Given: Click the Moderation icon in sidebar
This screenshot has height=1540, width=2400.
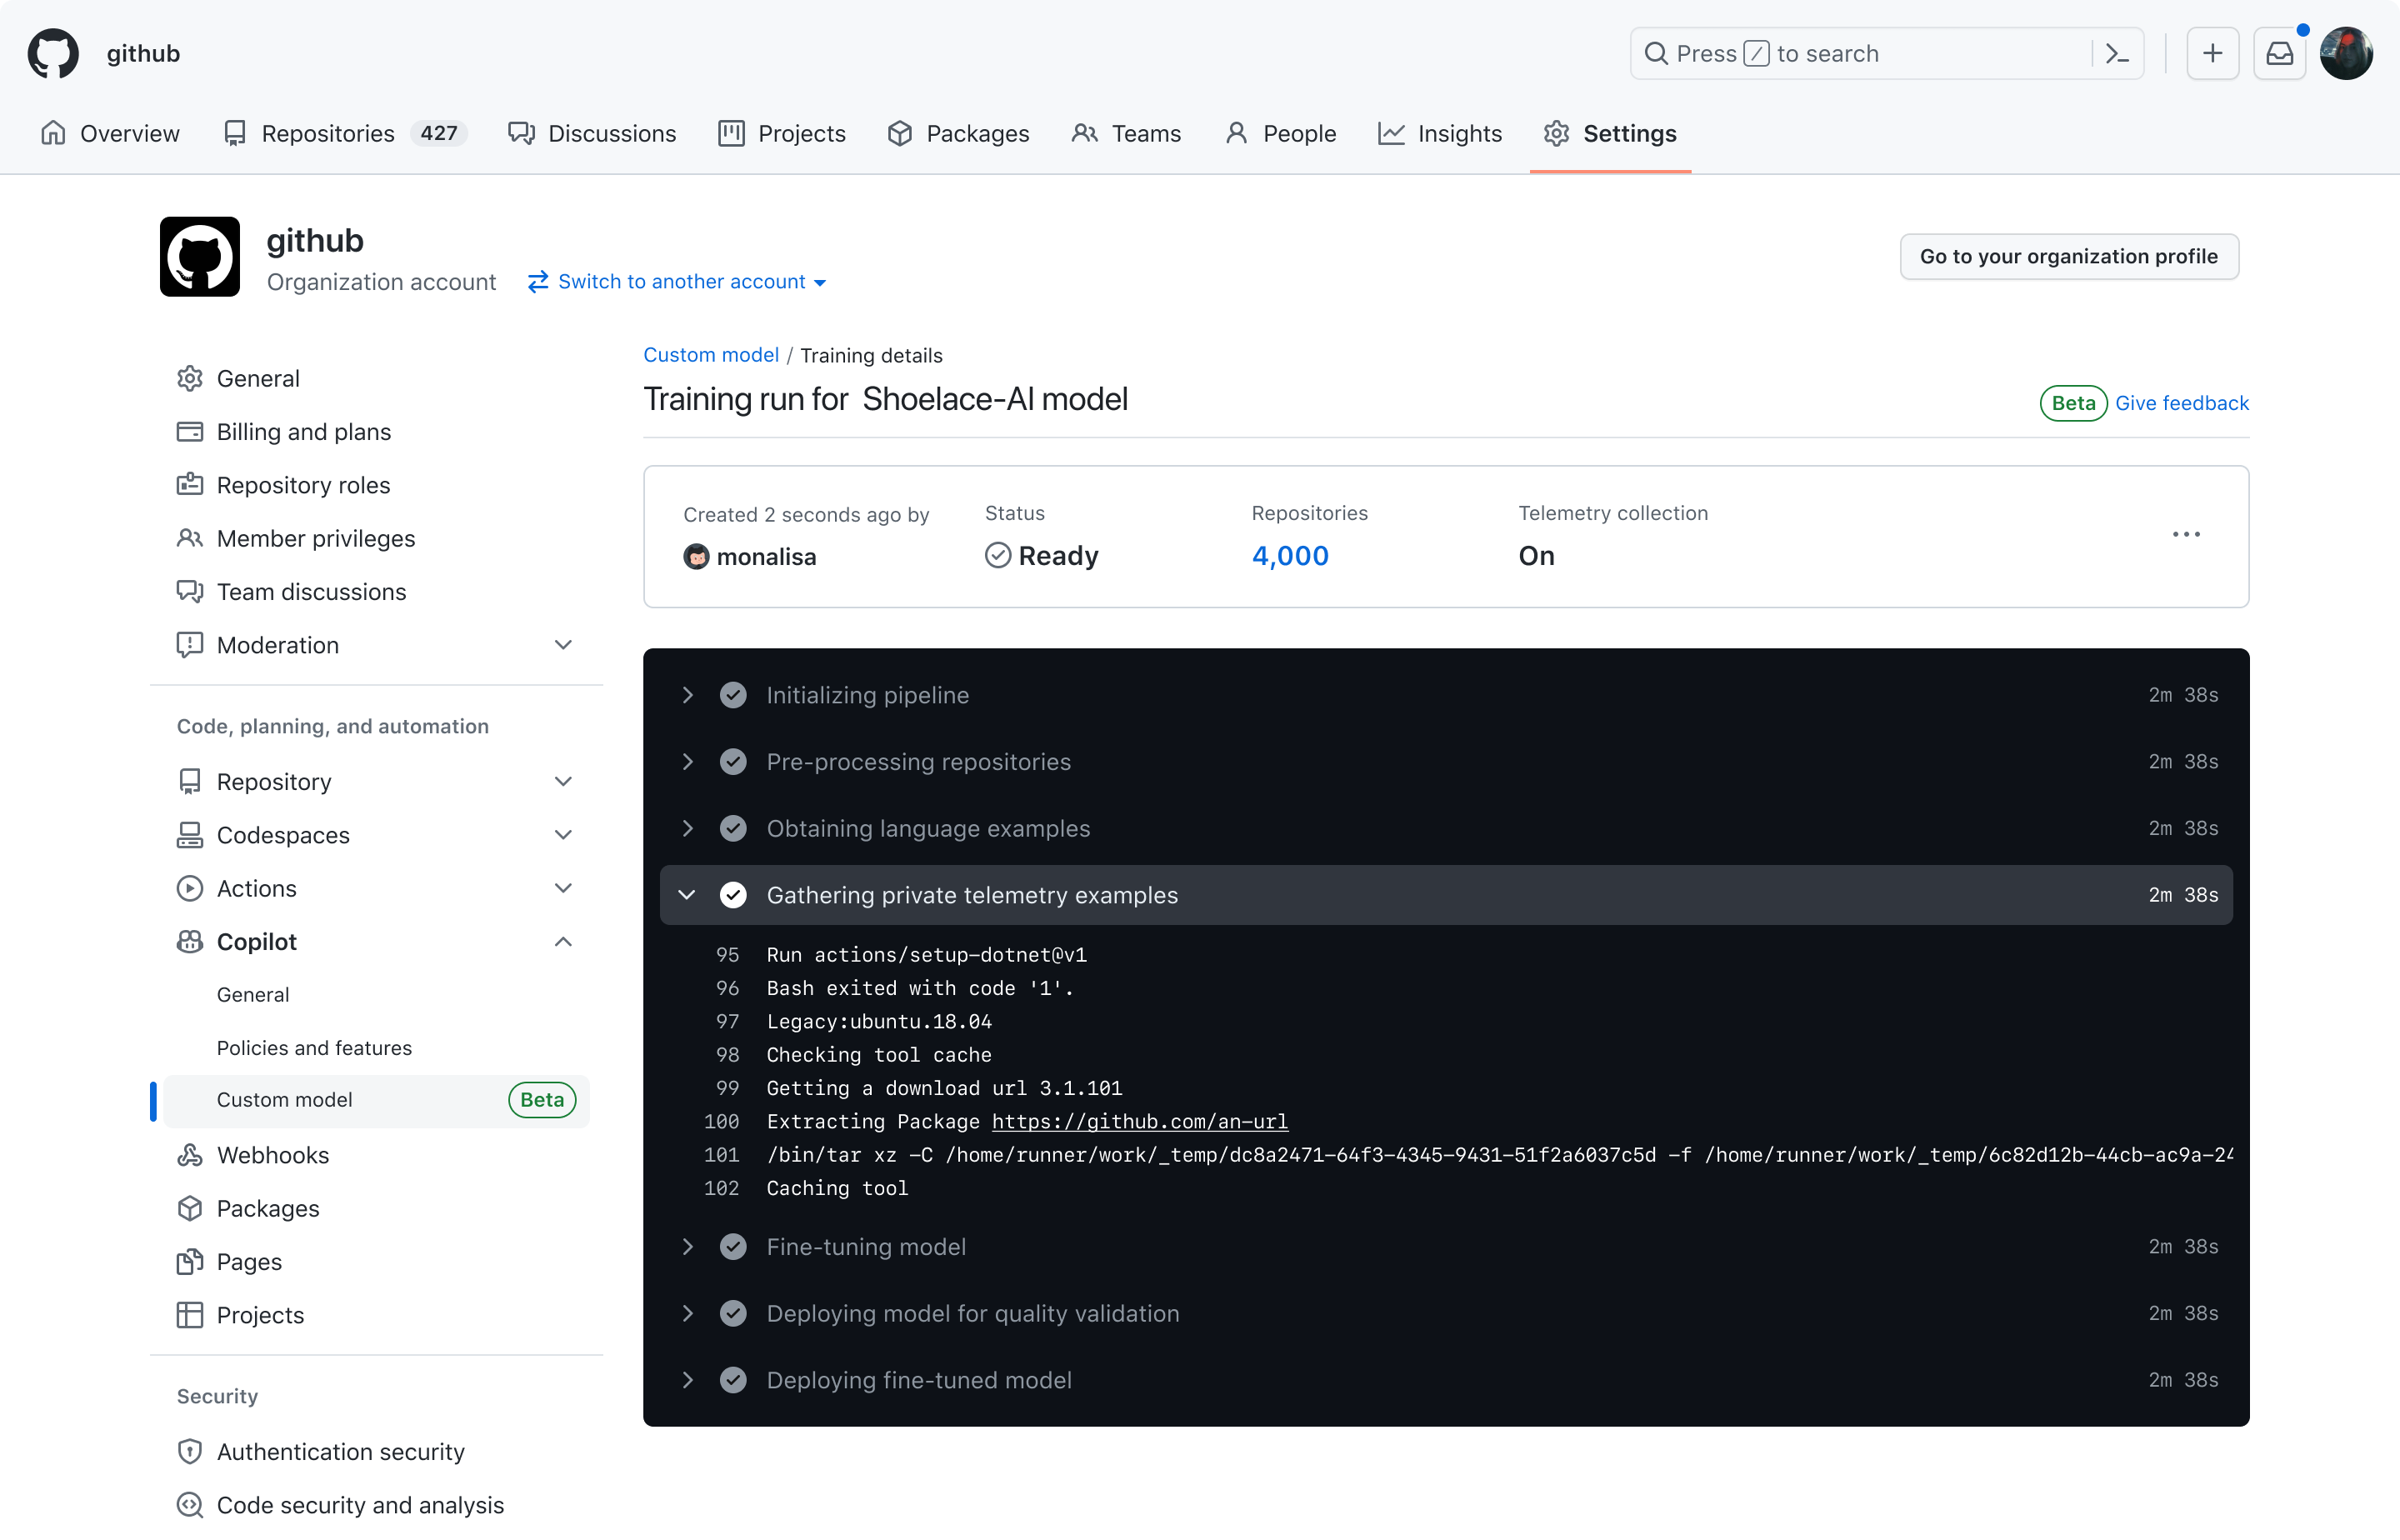Looking at the screenshot, I should point(189,644).
